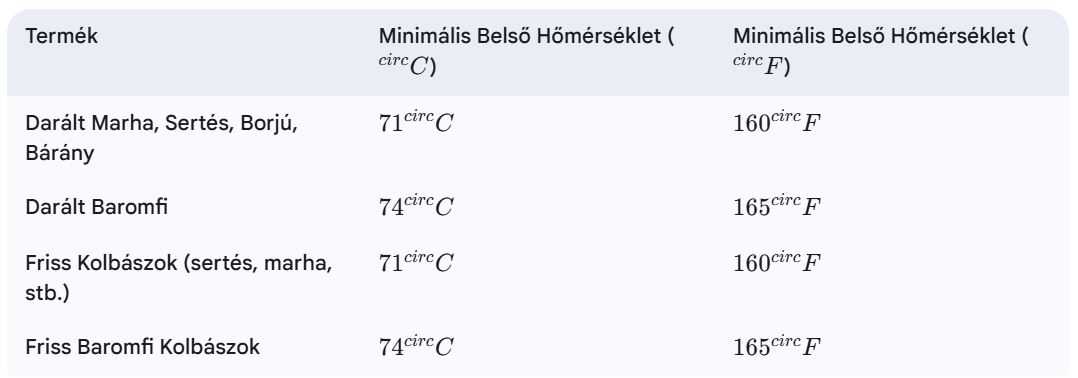Click the circ F text in the Fahrenheit header
Image resolution: width=1078 pixels, height=378 pixels.
(761, 66)
